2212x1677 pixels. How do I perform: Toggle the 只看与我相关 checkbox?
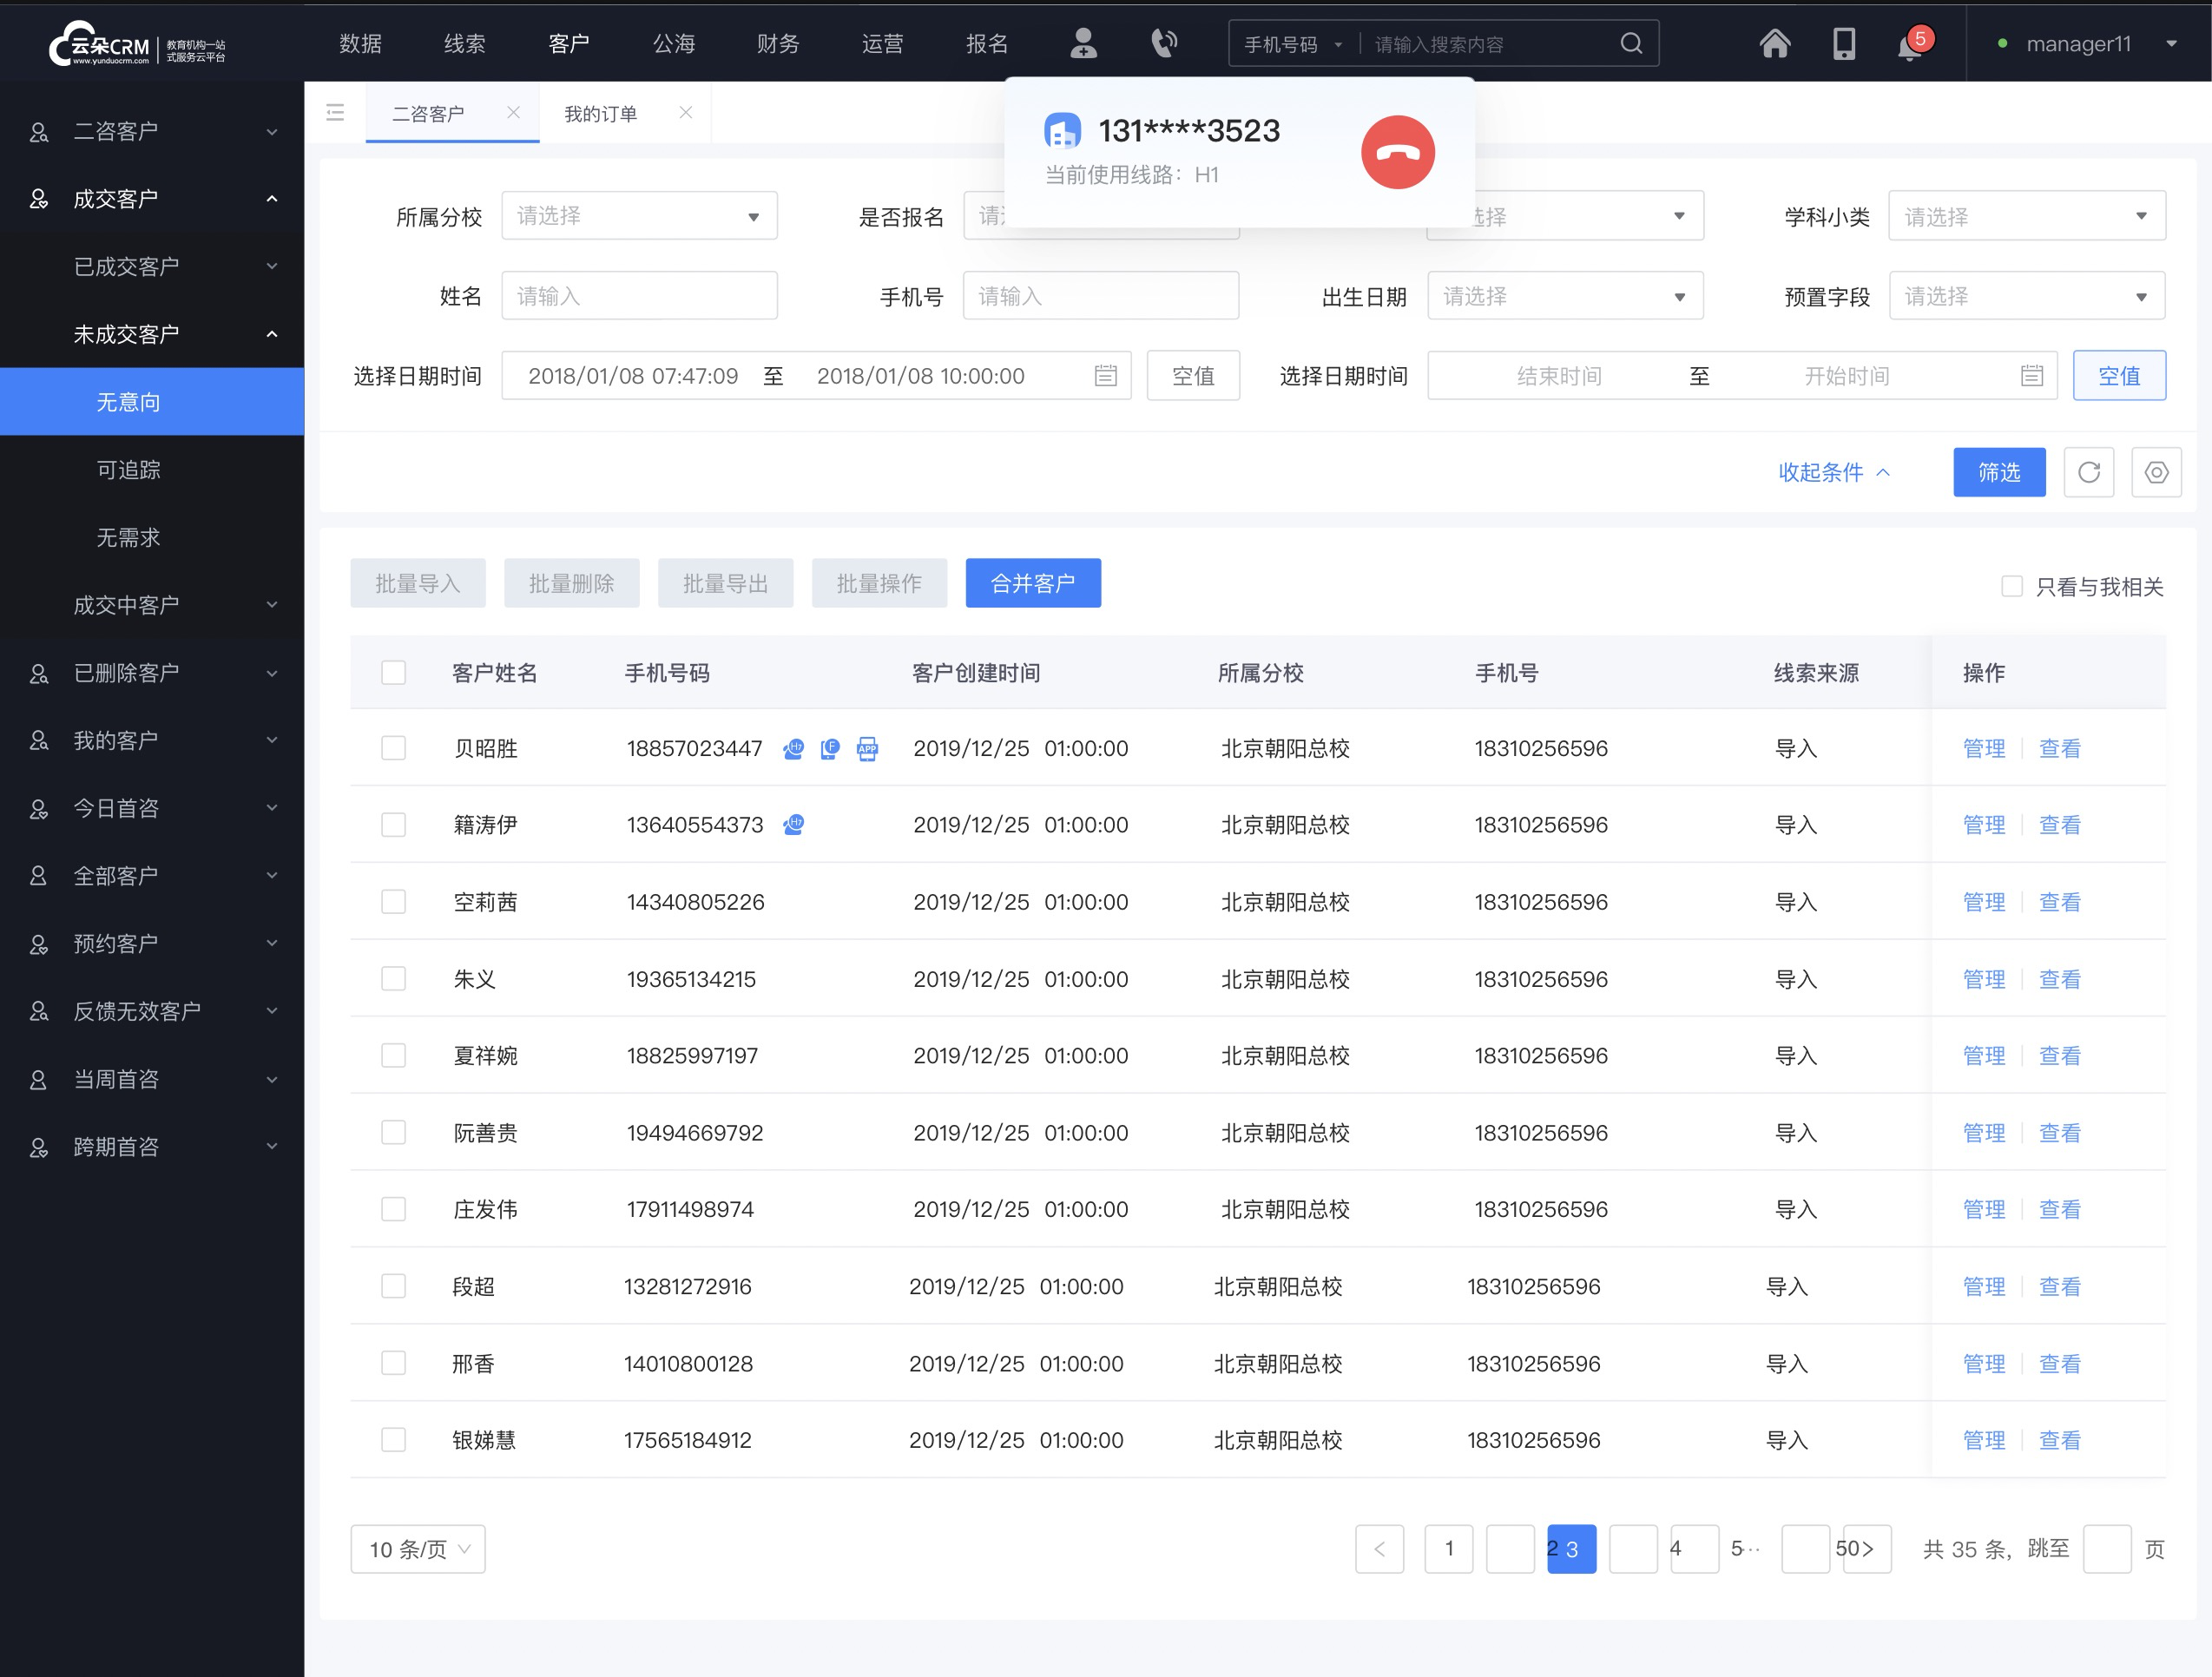click(2010, 585)
